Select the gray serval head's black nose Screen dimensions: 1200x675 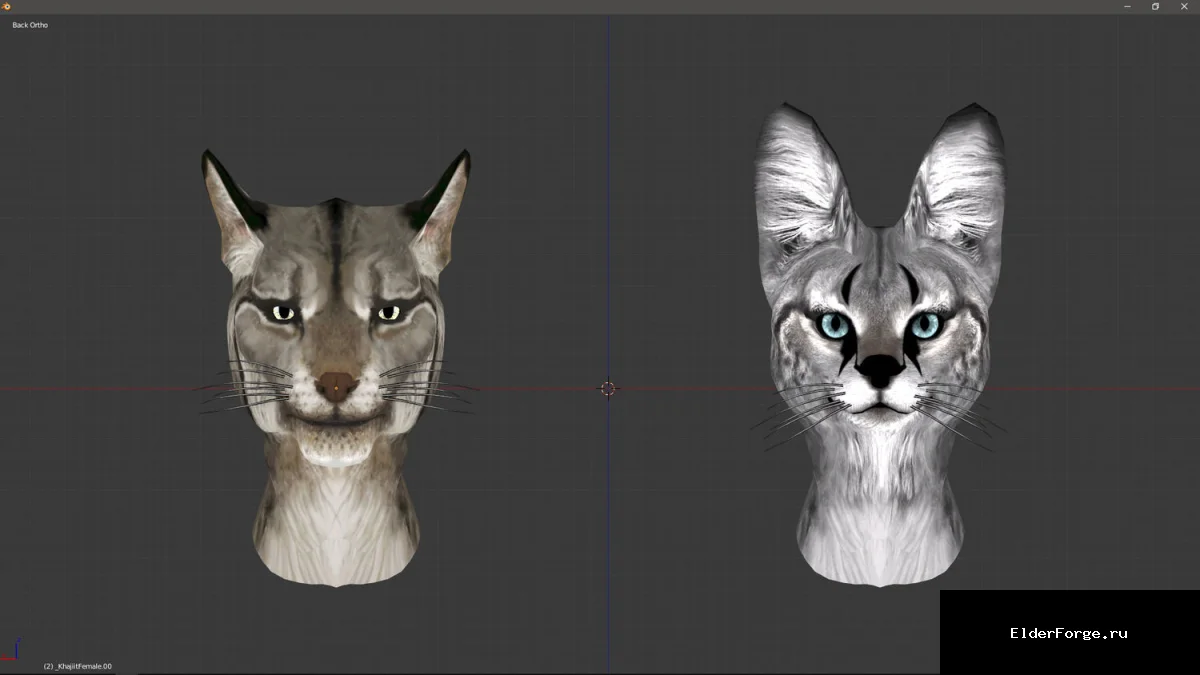[x=880, y=370]
